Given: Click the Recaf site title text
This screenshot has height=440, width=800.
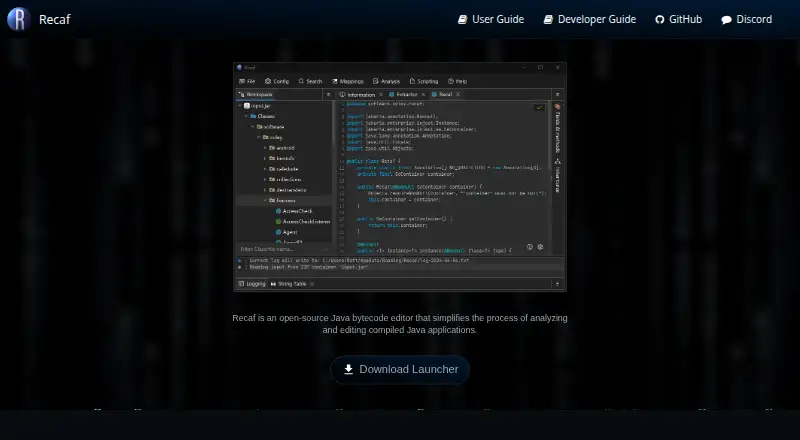Looking at the screenshot, I should click(55, 19).
